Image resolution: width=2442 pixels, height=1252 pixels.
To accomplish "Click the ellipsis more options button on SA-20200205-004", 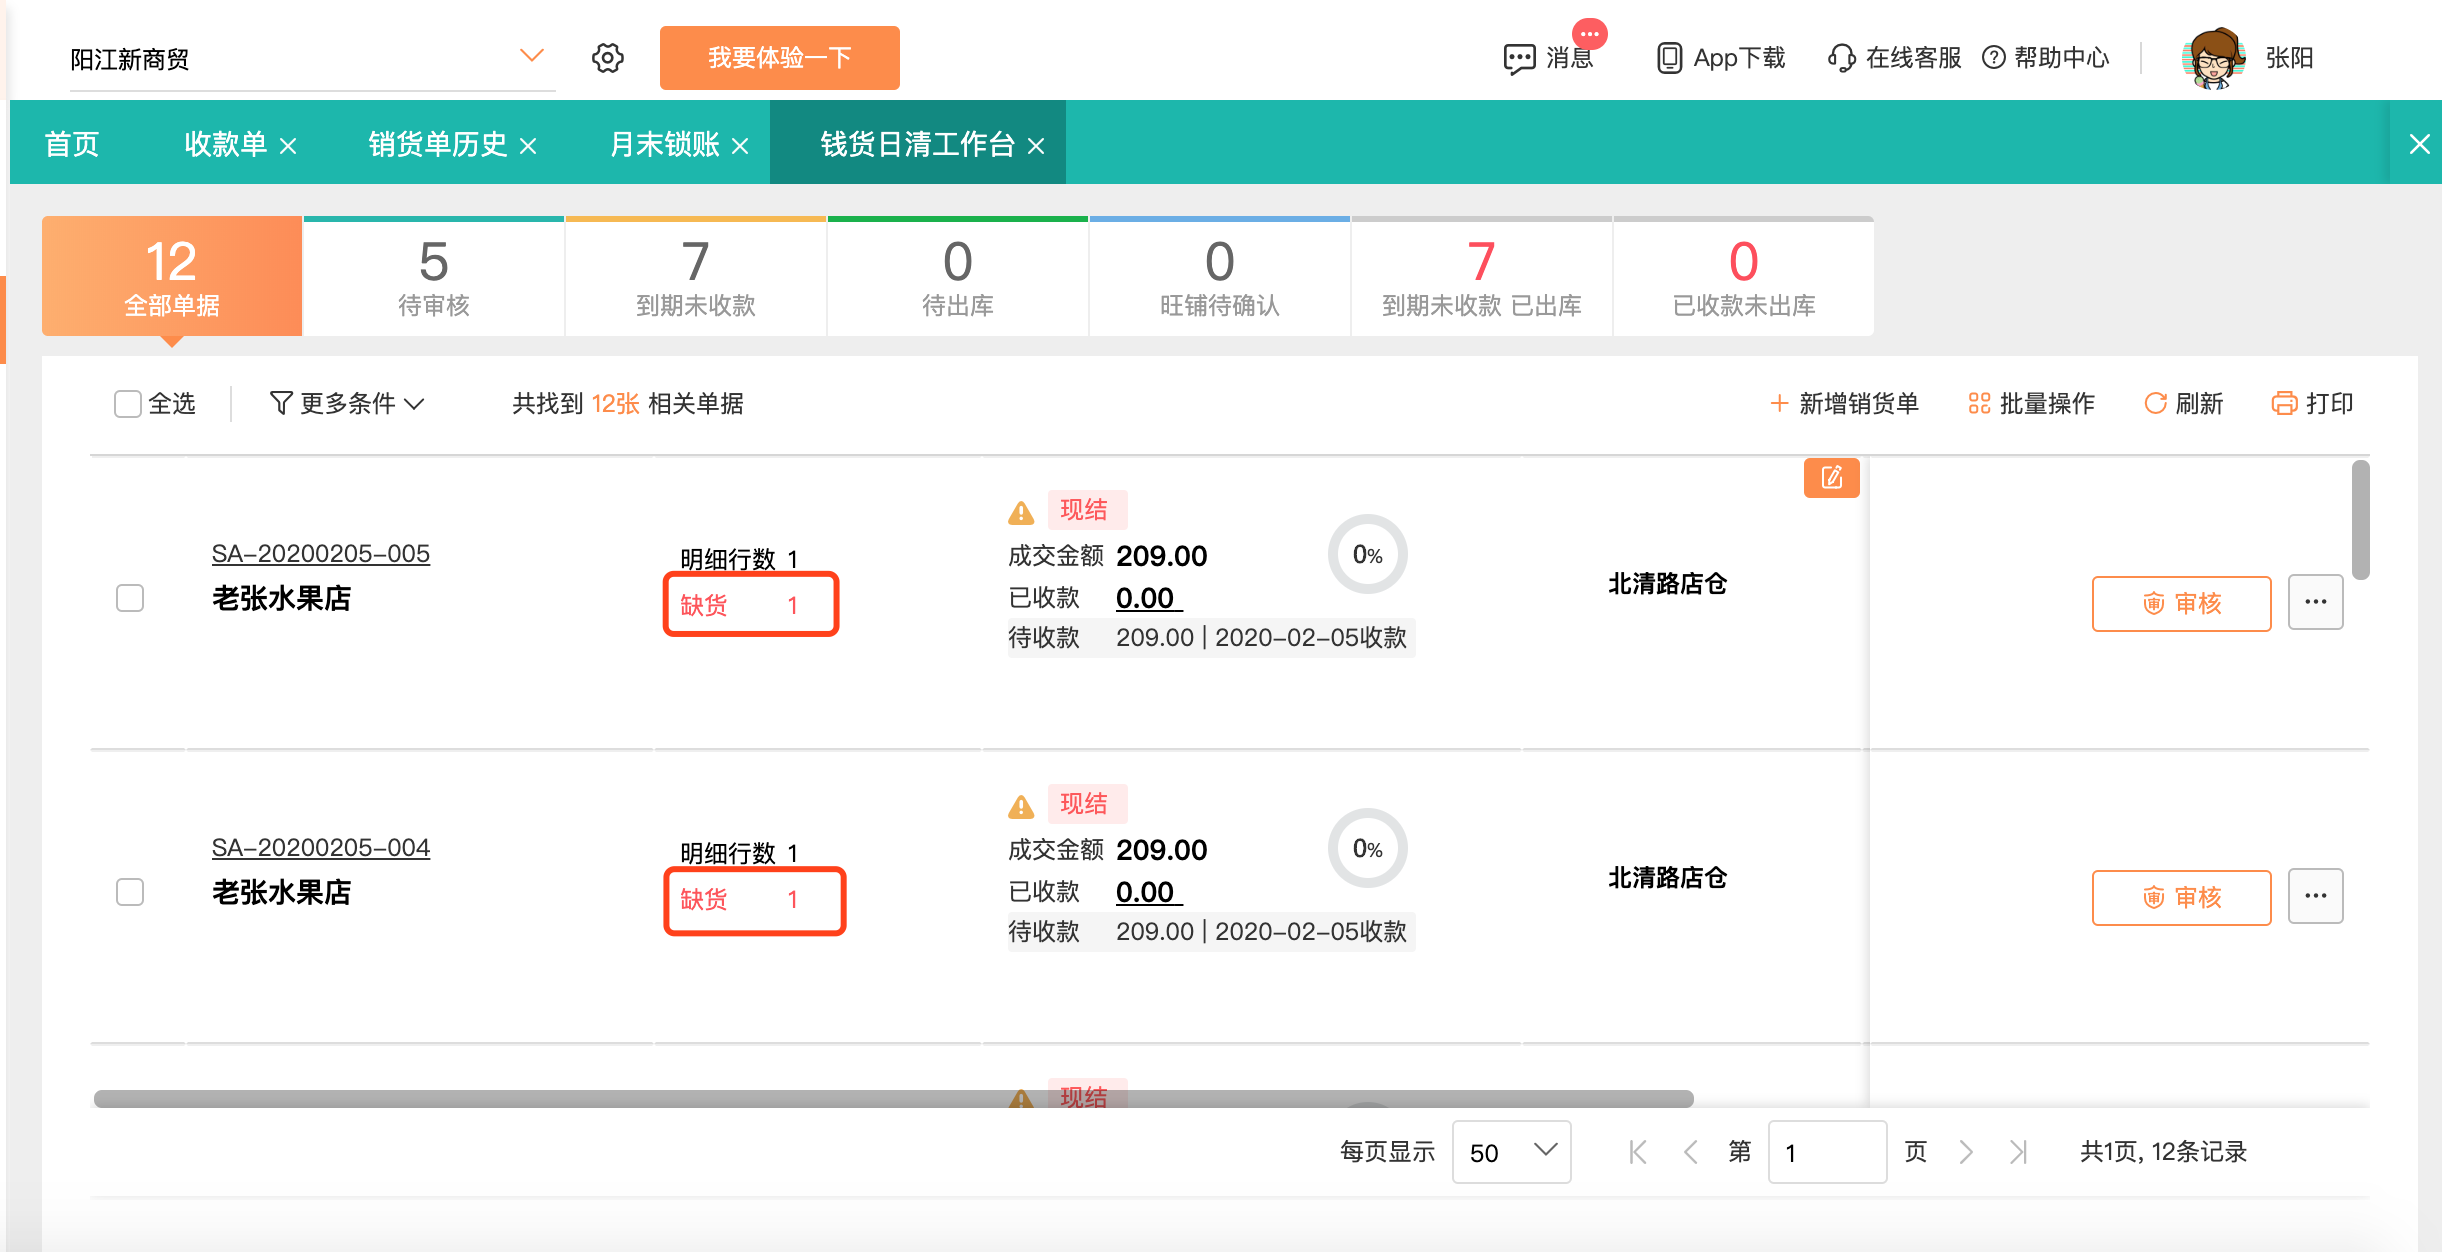I will click(x=2318, y=896).
